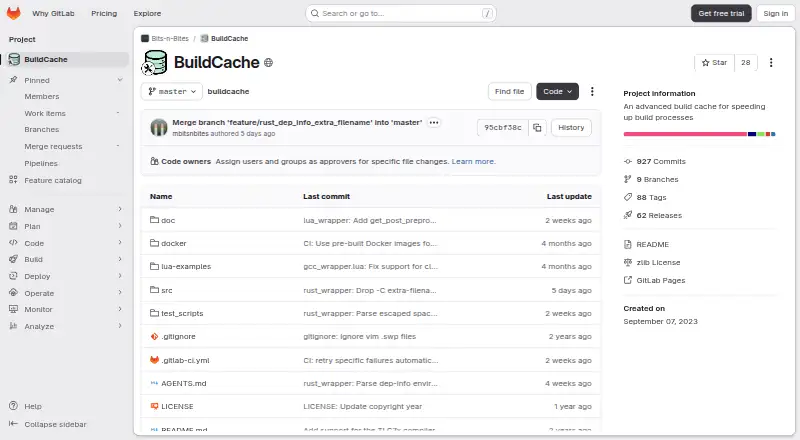Click the public visibility globe icon

click(x=268, y=63)
